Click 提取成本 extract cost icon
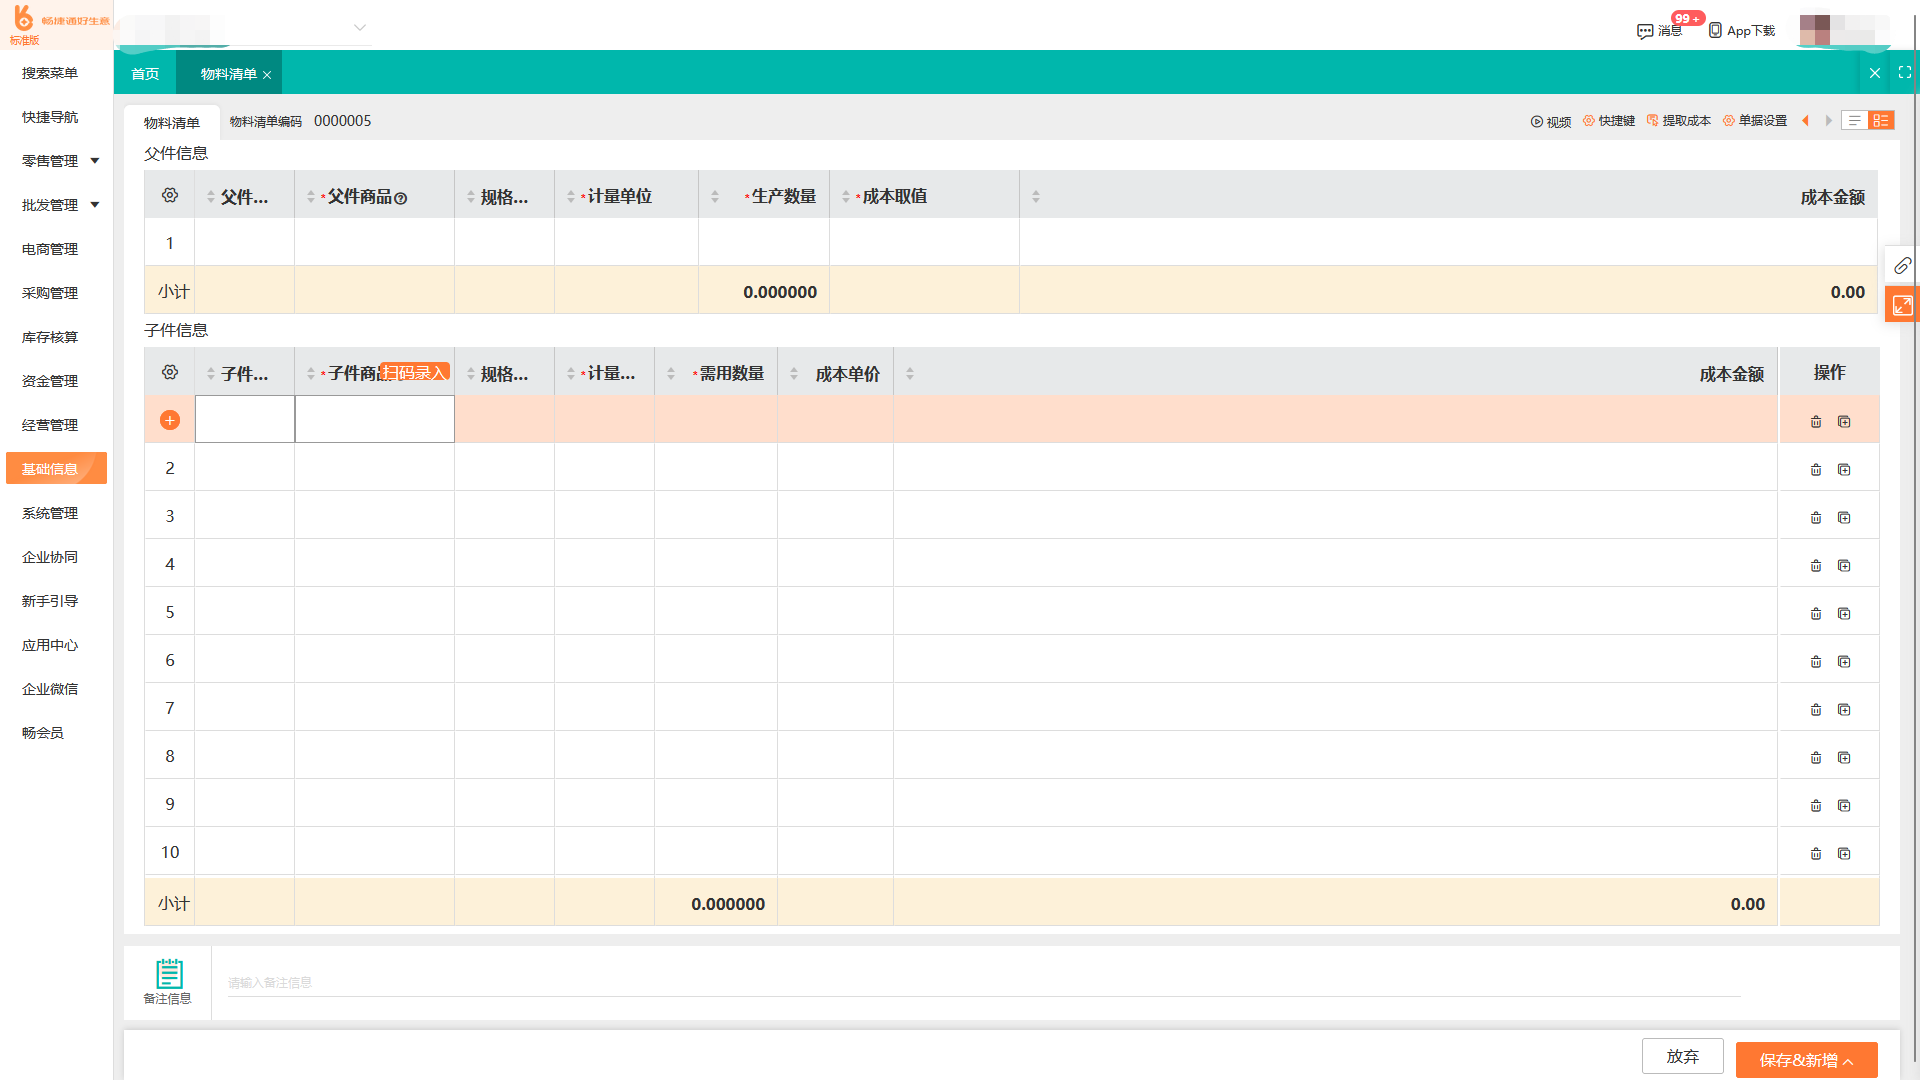This screenshot has height=1080, width=1920. [x=1680, y=121]
